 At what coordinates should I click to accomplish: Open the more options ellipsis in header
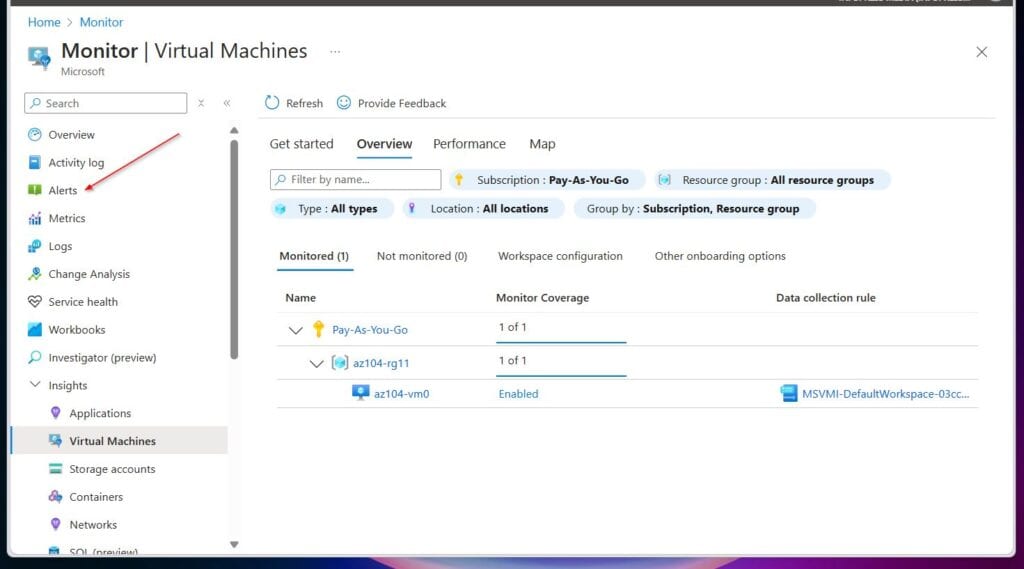335,52
